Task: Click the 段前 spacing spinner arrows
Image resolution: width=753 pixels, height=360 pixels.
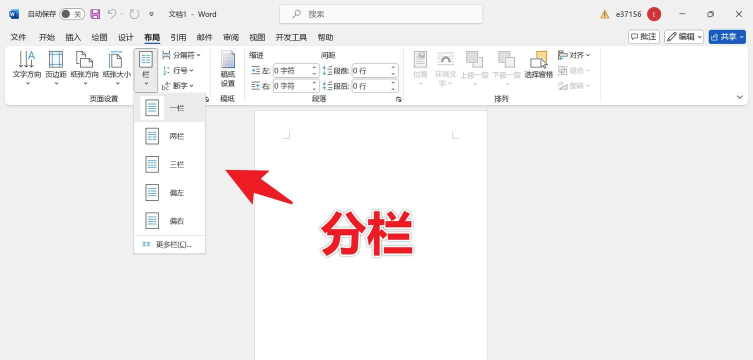Action: pos(394,71)
